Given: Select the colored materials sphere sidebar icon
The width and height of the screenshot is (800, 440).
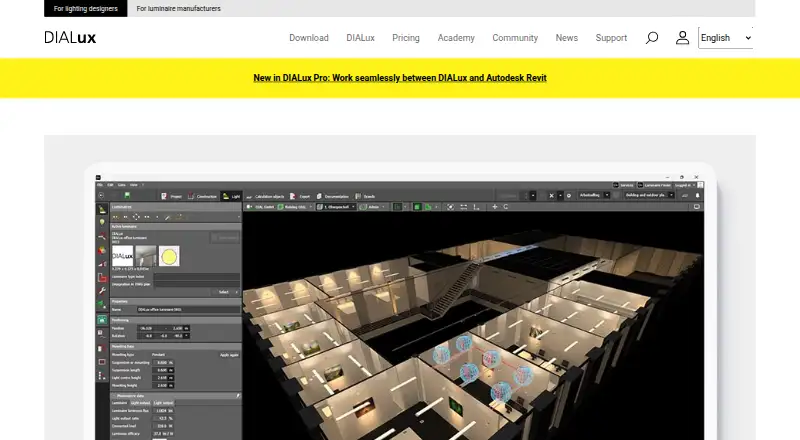Looking at the screenshot, I should pos(102,250).
